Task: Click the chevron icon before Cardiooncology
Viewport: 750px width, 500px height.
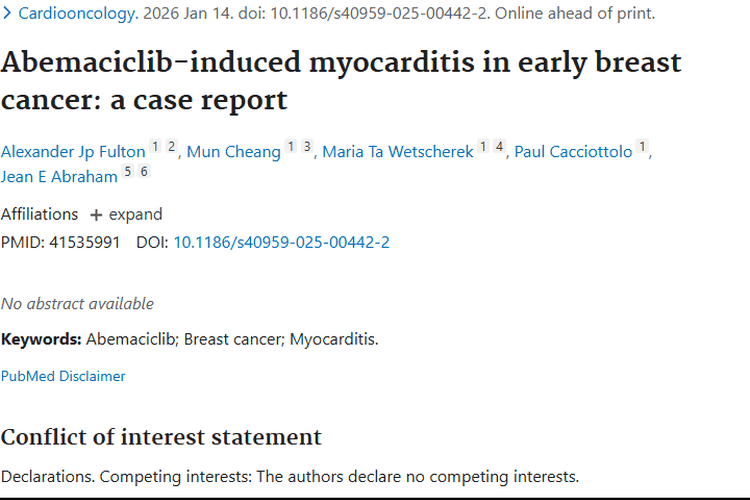Action: point(7,13)
